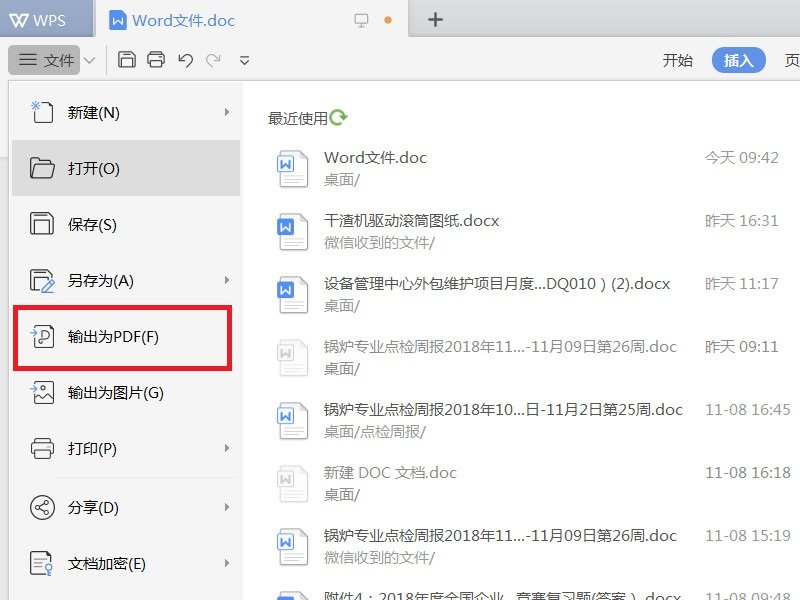Viewport: 800px width, 600px height.
Task: Click the Redo icon
Action: point(213,60)
